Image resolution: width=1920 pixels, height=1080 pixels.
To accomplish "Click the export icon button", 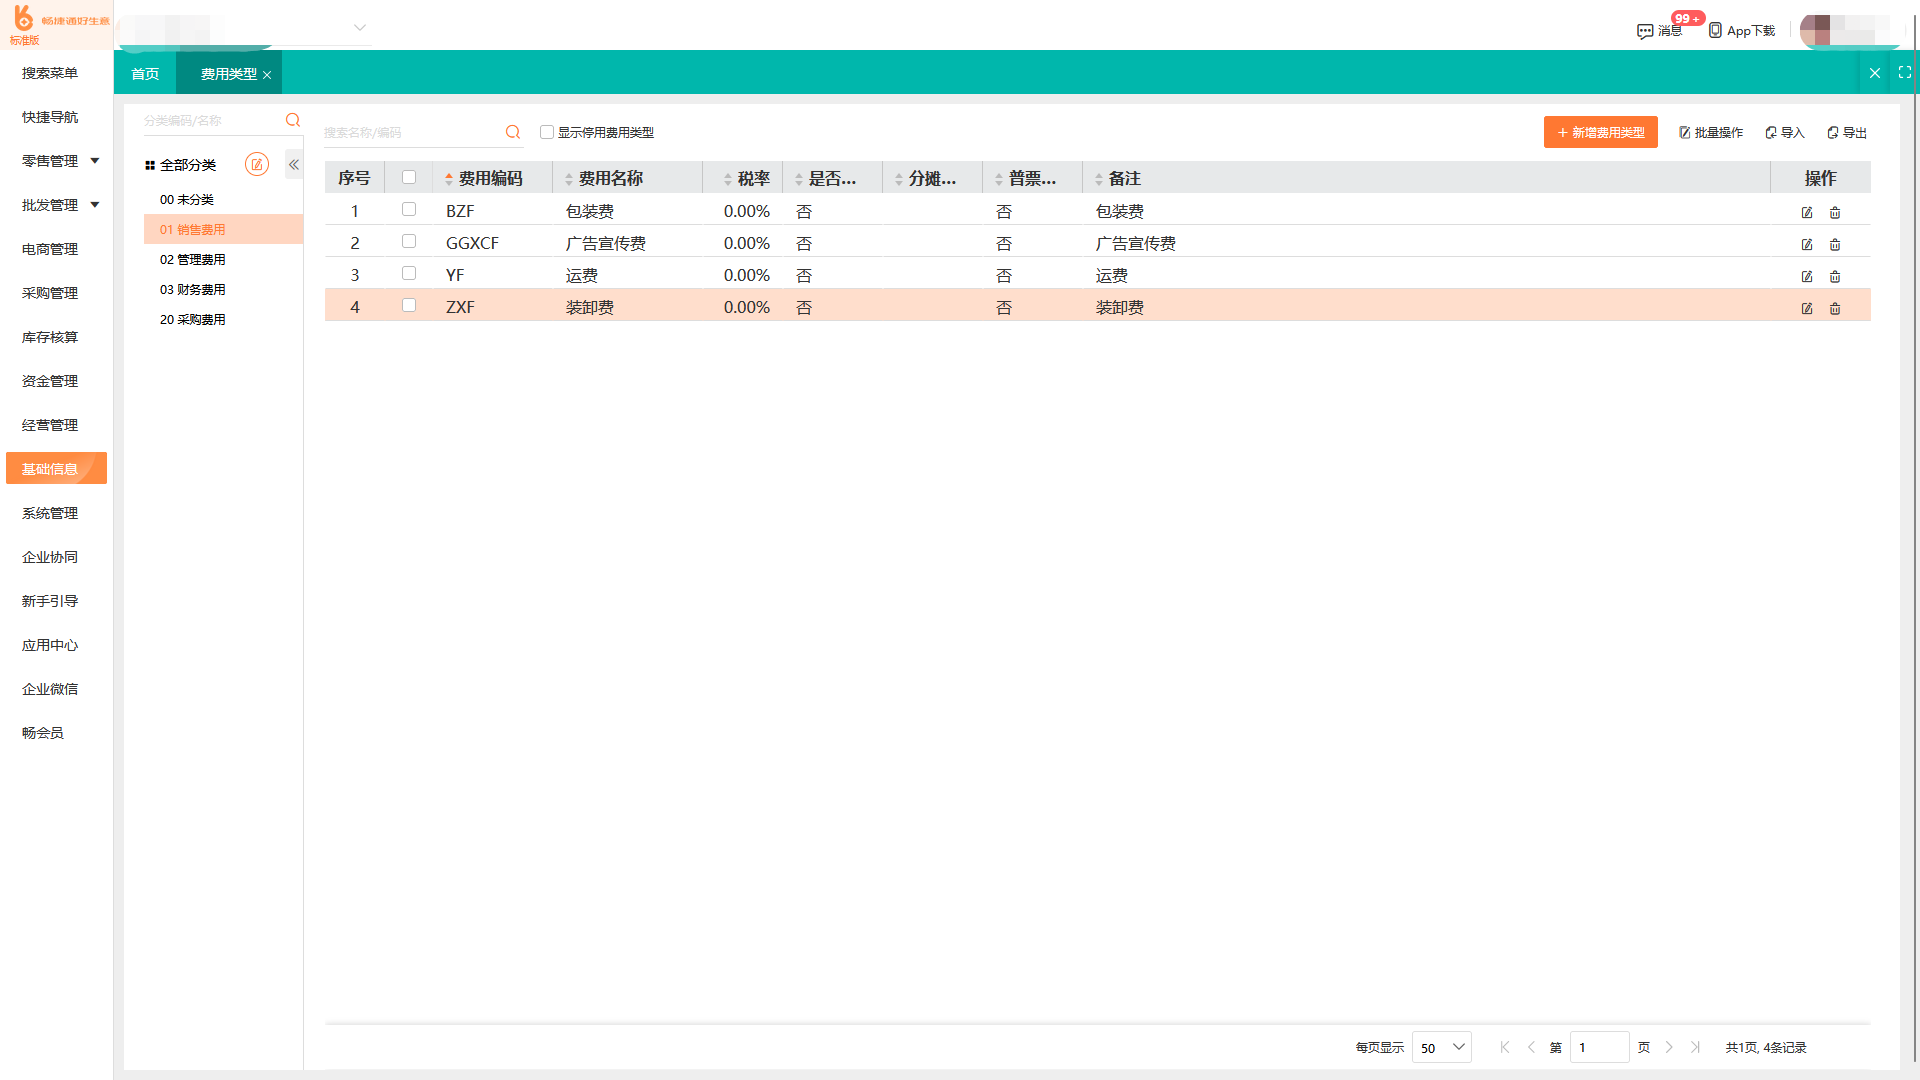I will pyautogui.click(x=1846, y=131).
